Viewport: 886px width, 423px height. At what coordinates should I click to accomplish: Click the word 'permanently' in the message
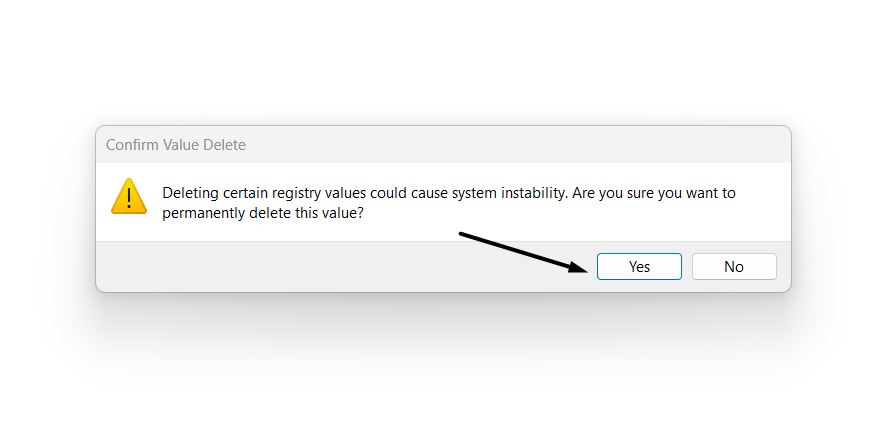point(199,215)
